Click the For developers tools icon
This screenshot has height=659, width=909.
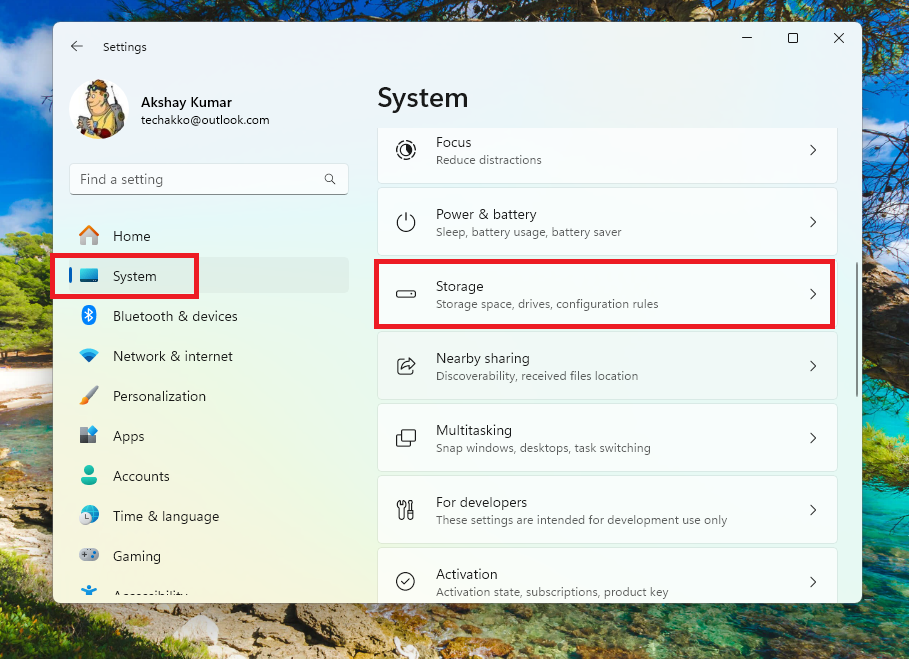[x=406, y=510]
